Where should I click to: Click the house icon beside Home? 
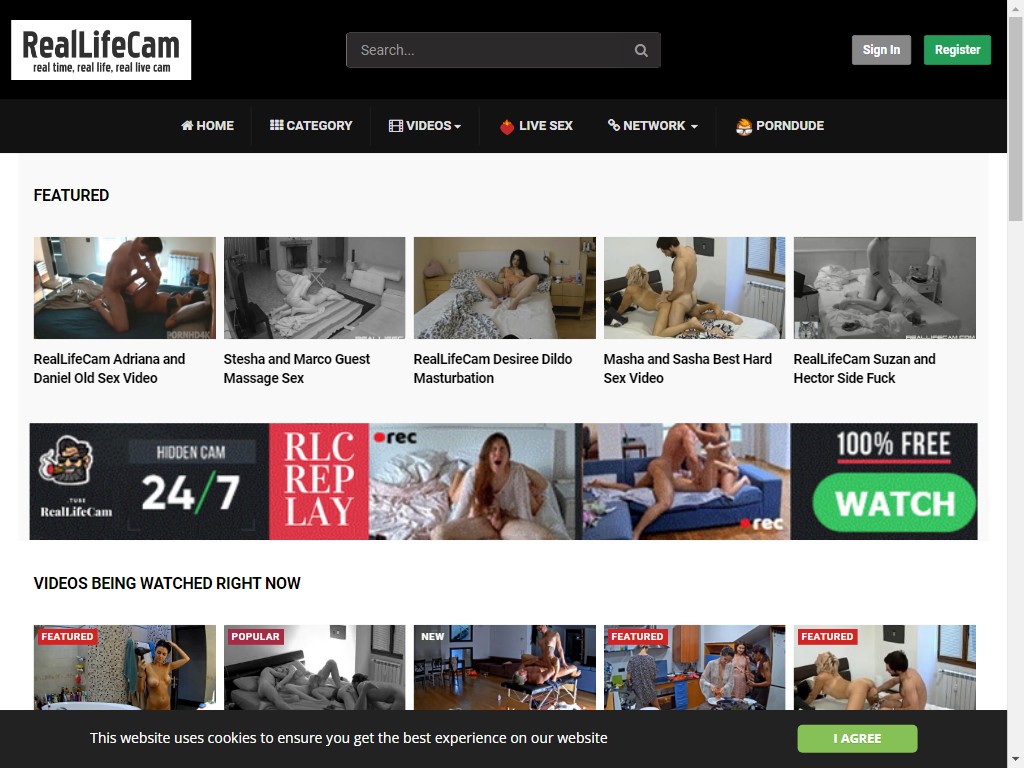[x=187, y=126]
